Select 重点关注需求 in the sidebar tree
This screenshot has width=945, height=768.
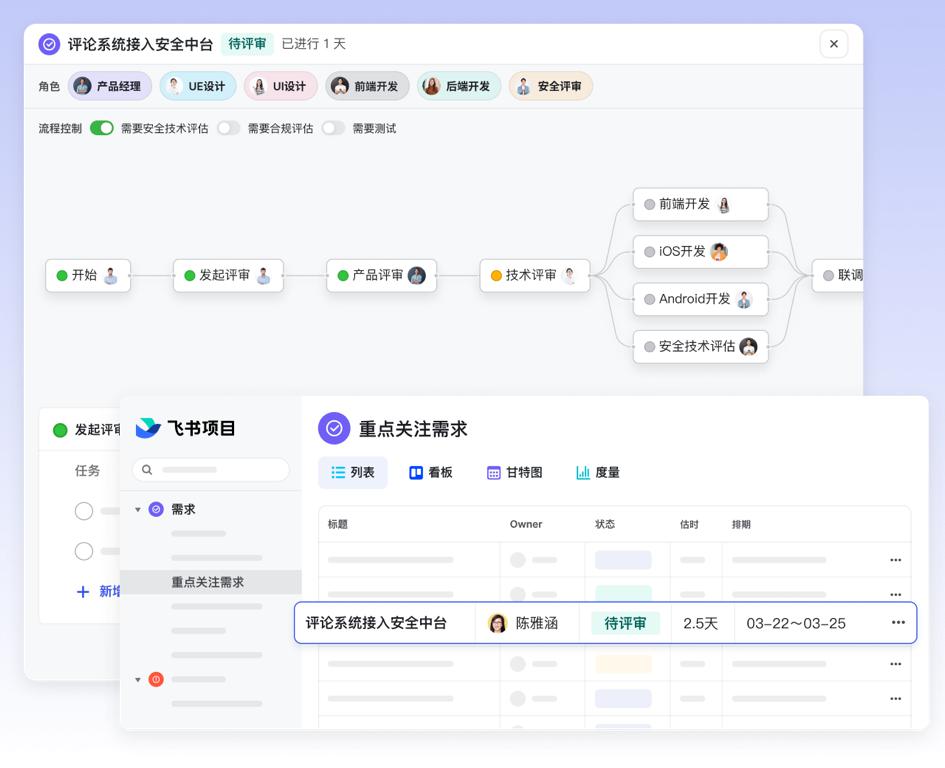207,582
